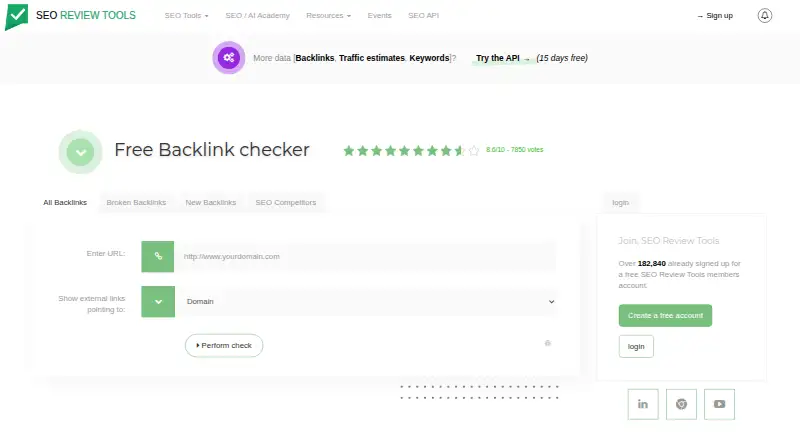Open the Chrome extension icon

pyautogui.click(x=681, y=404)
